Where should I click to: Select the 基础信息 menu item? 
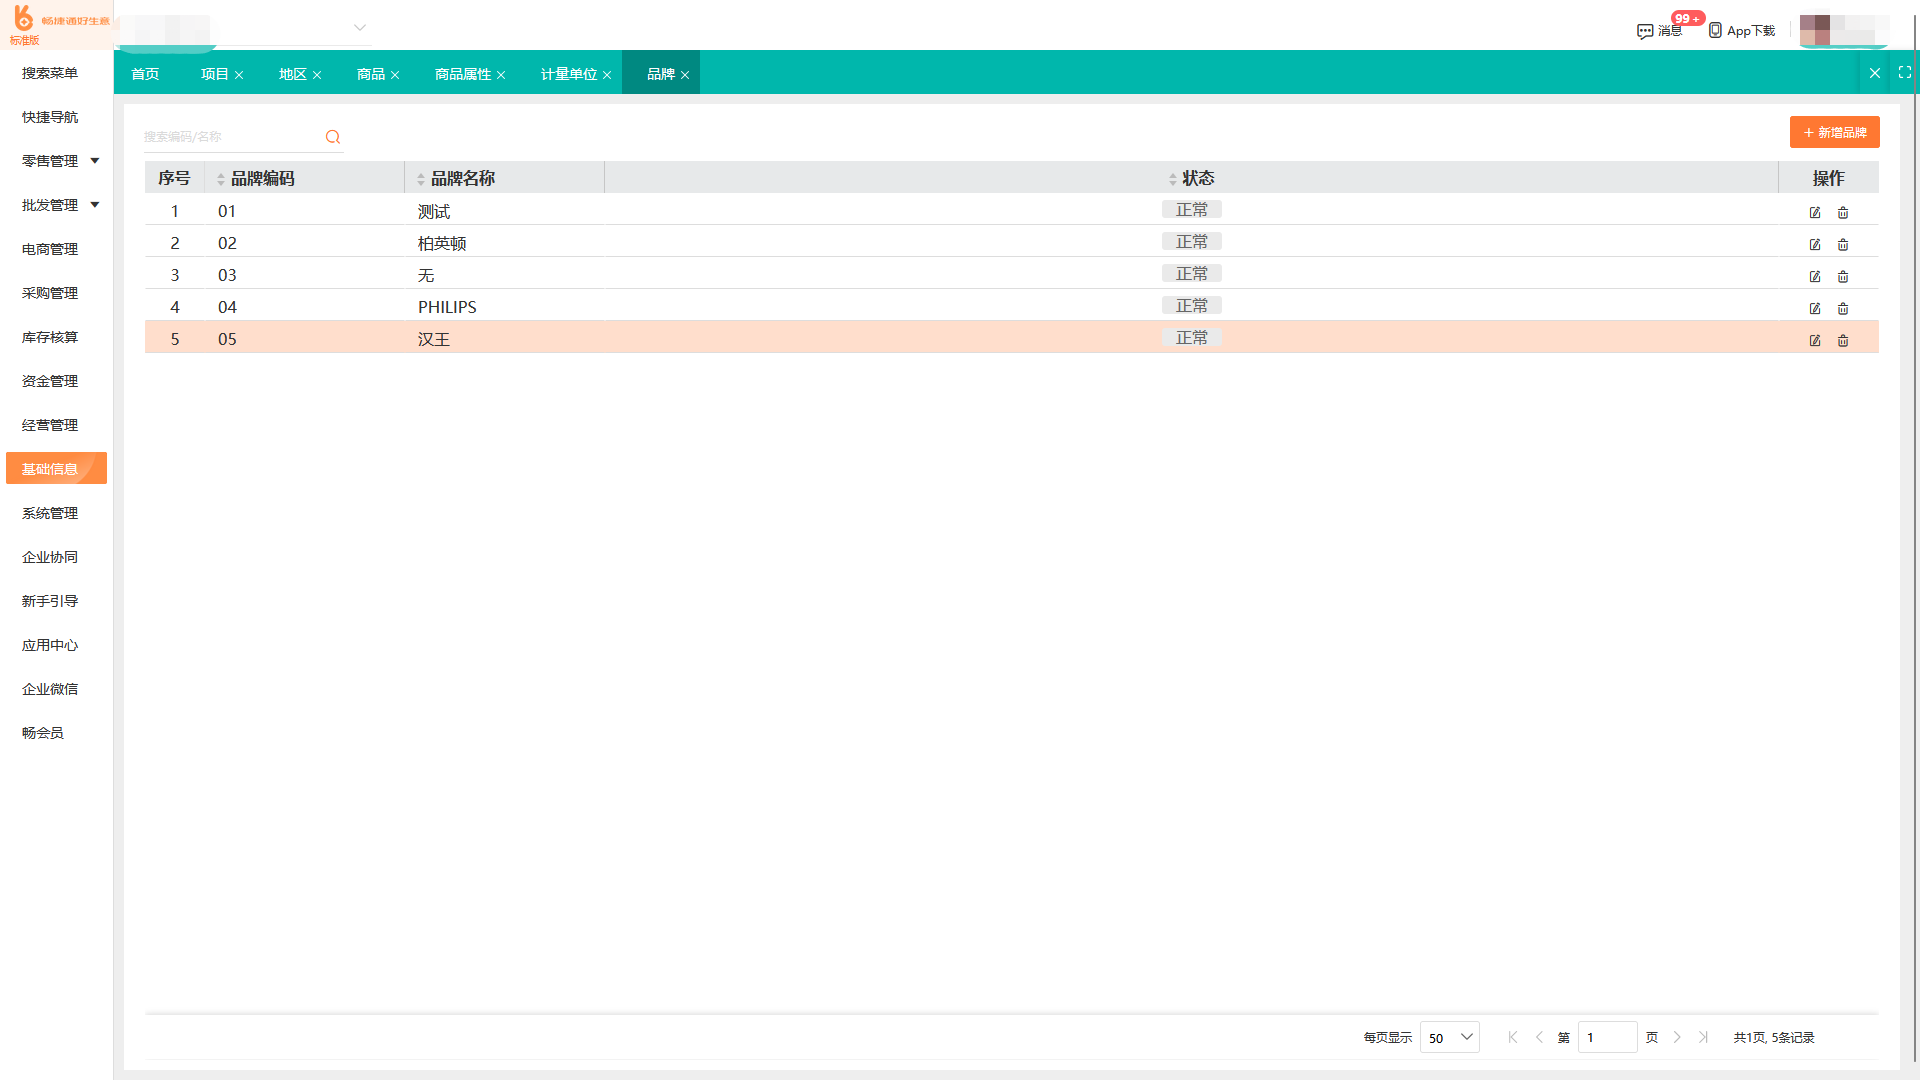click(50, 468)
